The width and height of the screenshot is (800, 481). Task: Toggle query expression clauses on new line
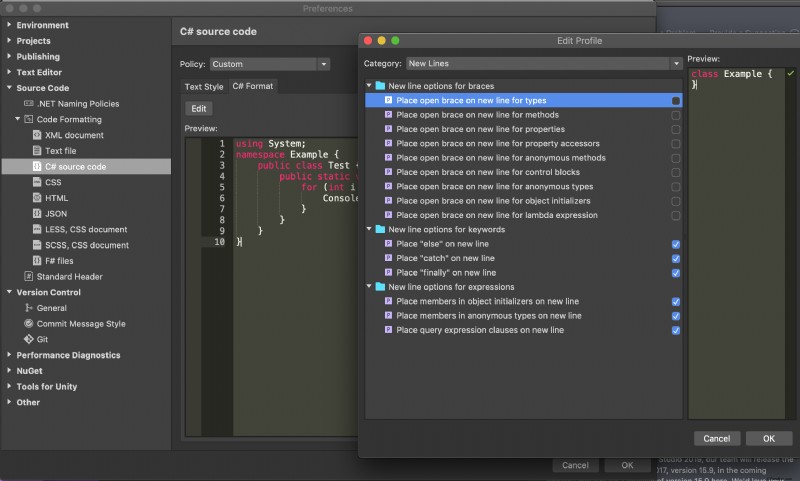(x=676, y=330)
